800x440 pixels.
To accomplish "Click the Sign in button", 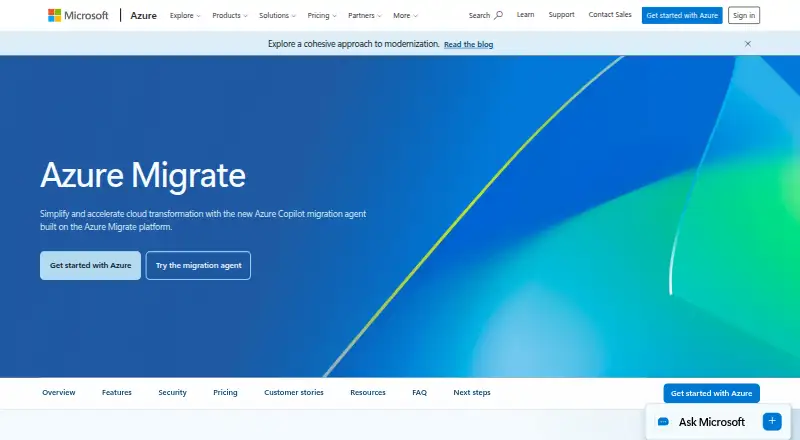I will [x=744, y=15].
